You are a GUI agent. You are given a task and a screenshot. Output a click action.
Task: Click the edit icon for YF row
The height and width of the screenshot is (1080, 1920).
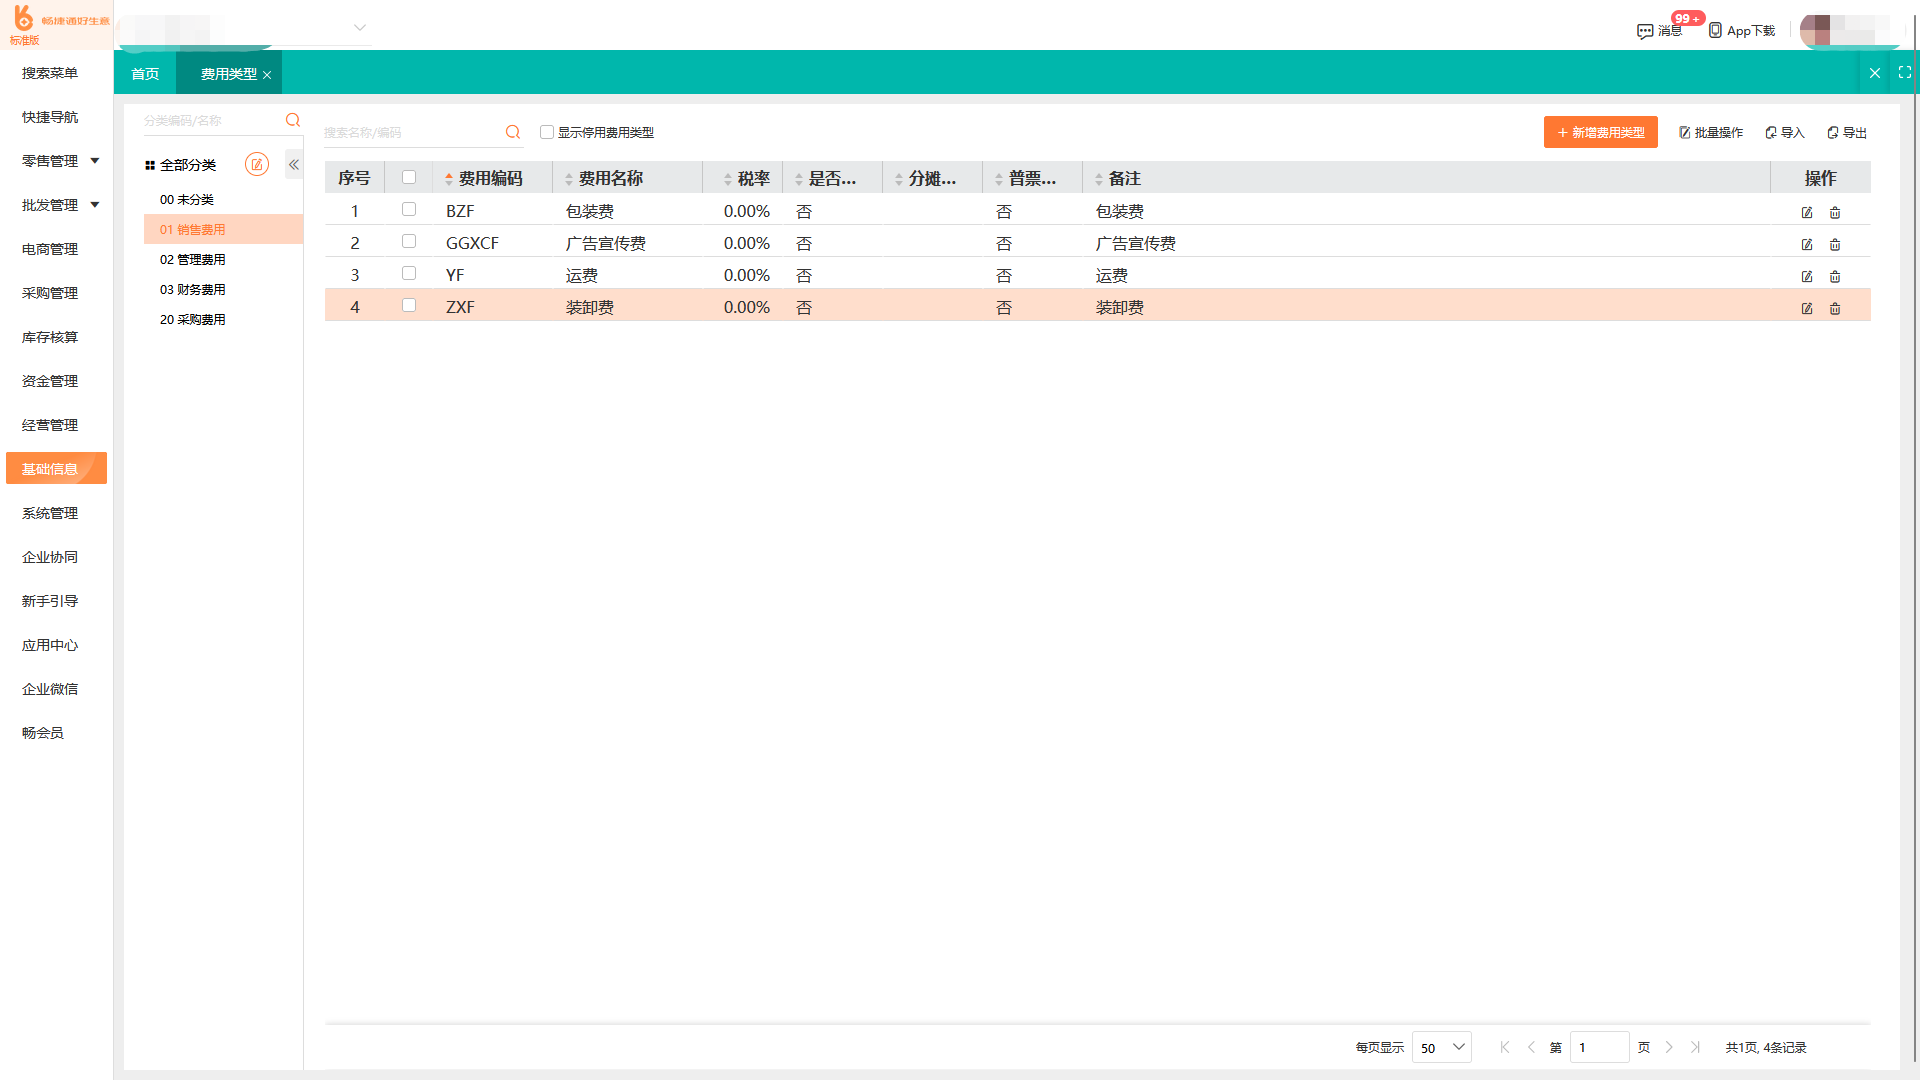pos(1807,274)
